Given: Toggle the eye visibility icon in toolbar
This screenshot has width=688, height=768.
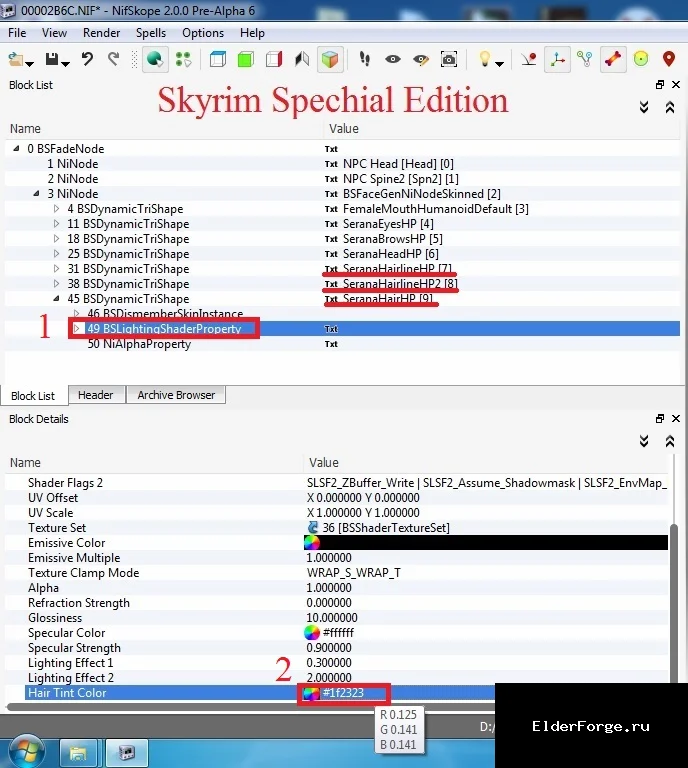Looking at the screenshot, I should pos(393,60).
